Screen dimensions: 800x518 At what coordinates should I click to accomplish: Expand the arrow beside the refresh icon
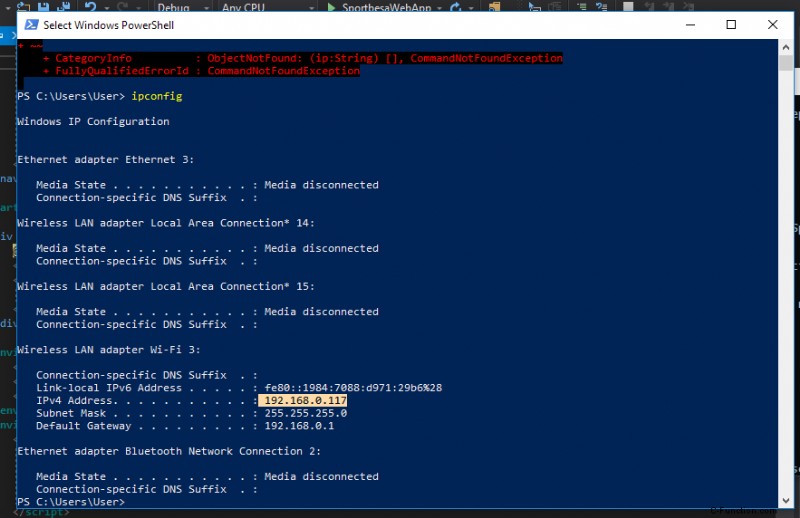point(472,7)
